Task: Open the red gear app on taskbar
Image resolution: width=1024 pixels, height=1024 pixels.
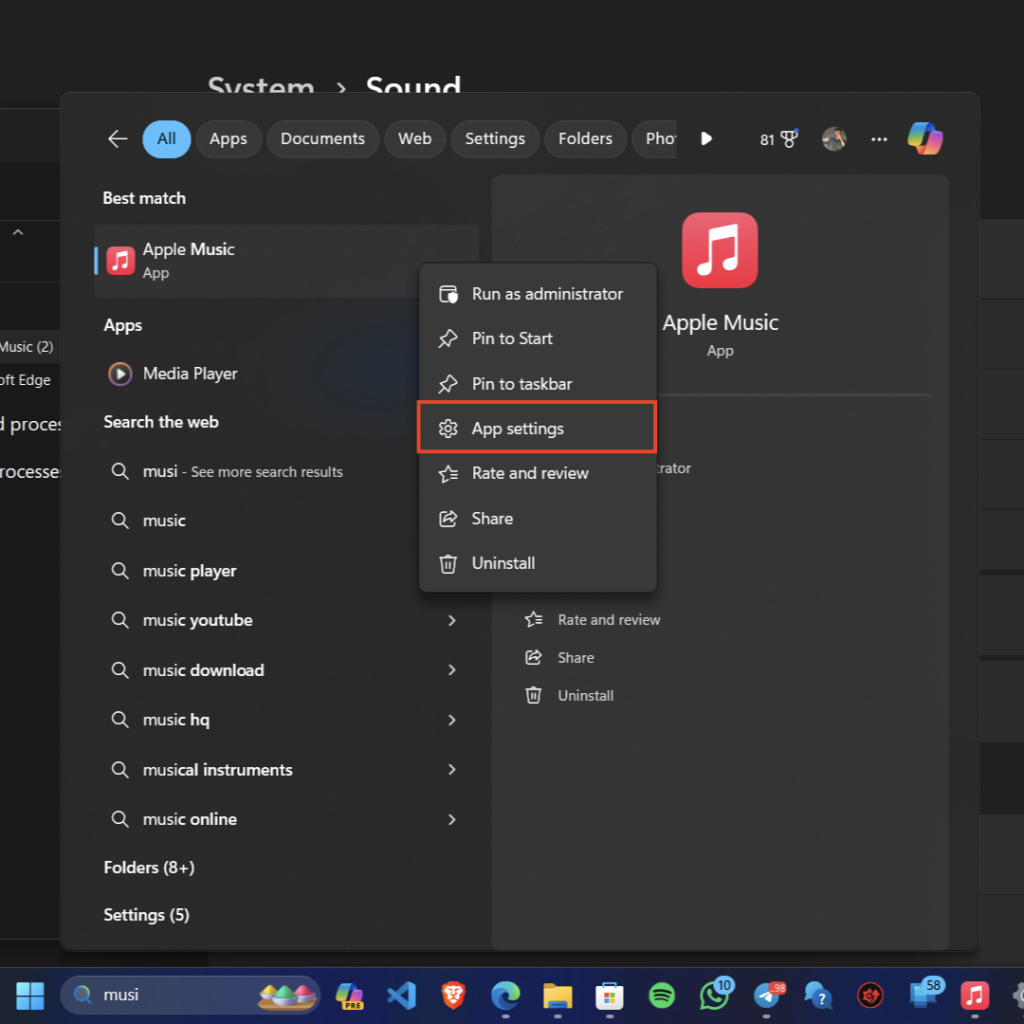Action: [870, 995]
